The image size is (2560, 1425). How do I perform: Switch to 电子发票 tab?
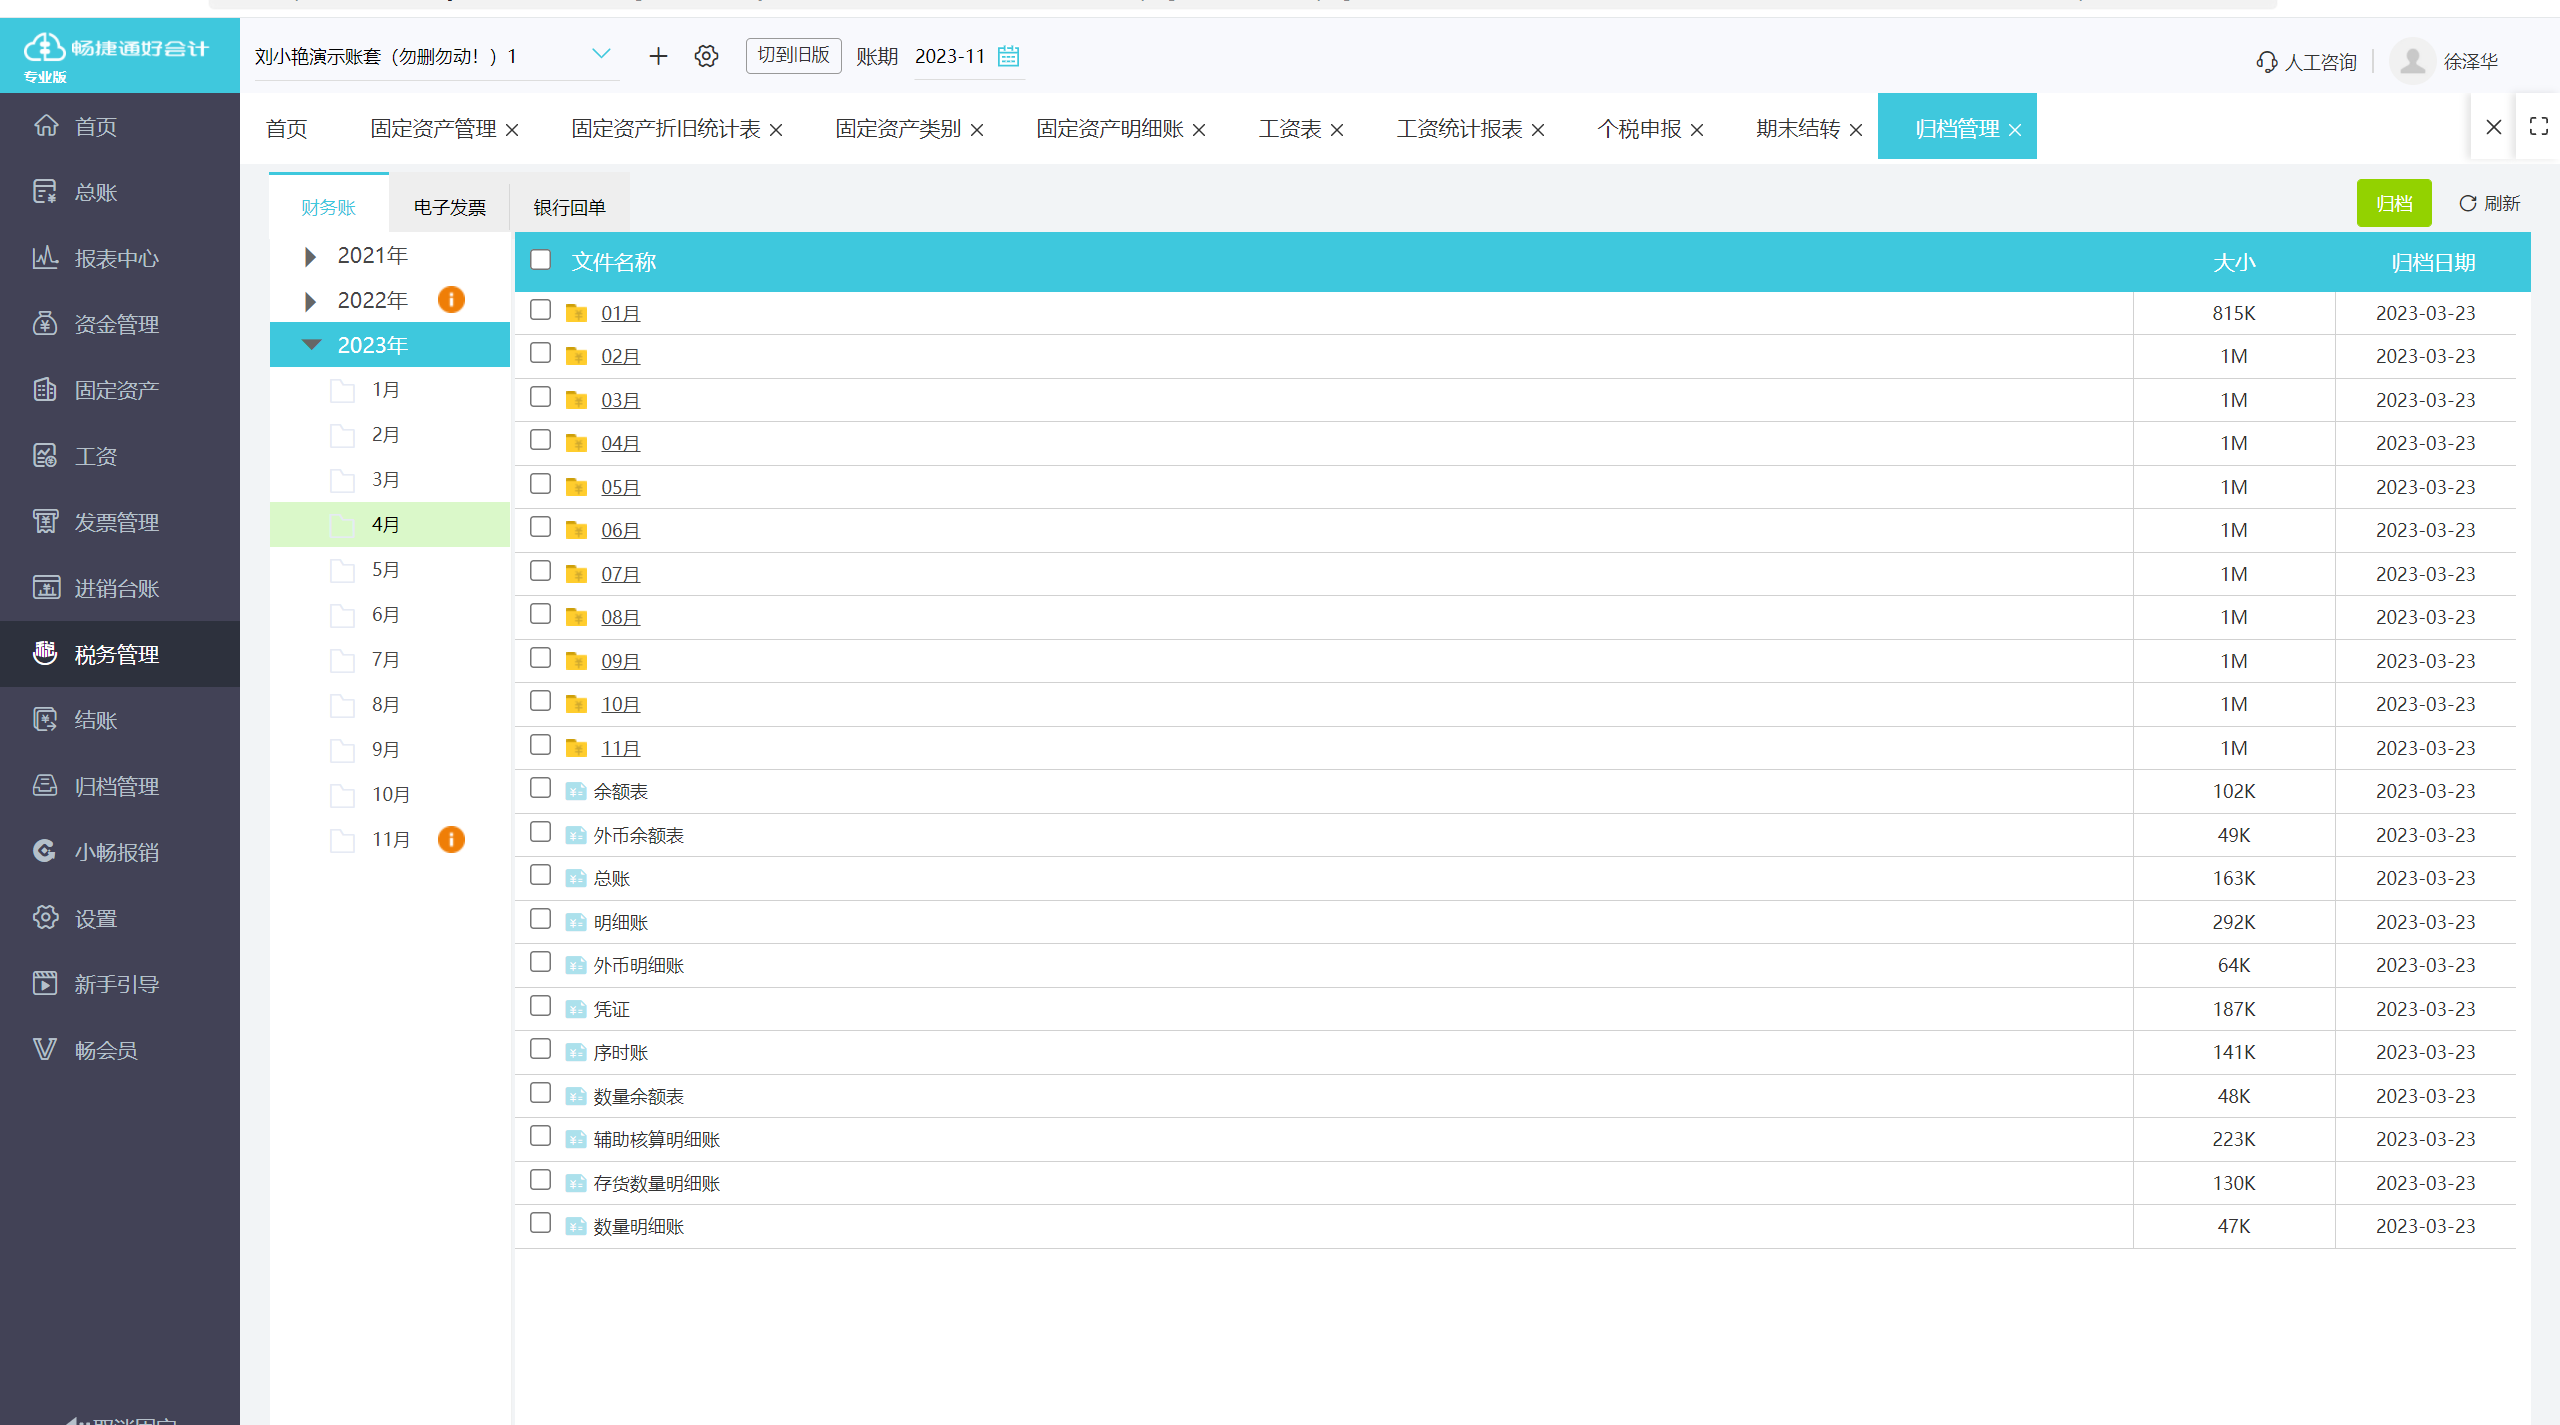pyautogui.click(x=449, y=205)
